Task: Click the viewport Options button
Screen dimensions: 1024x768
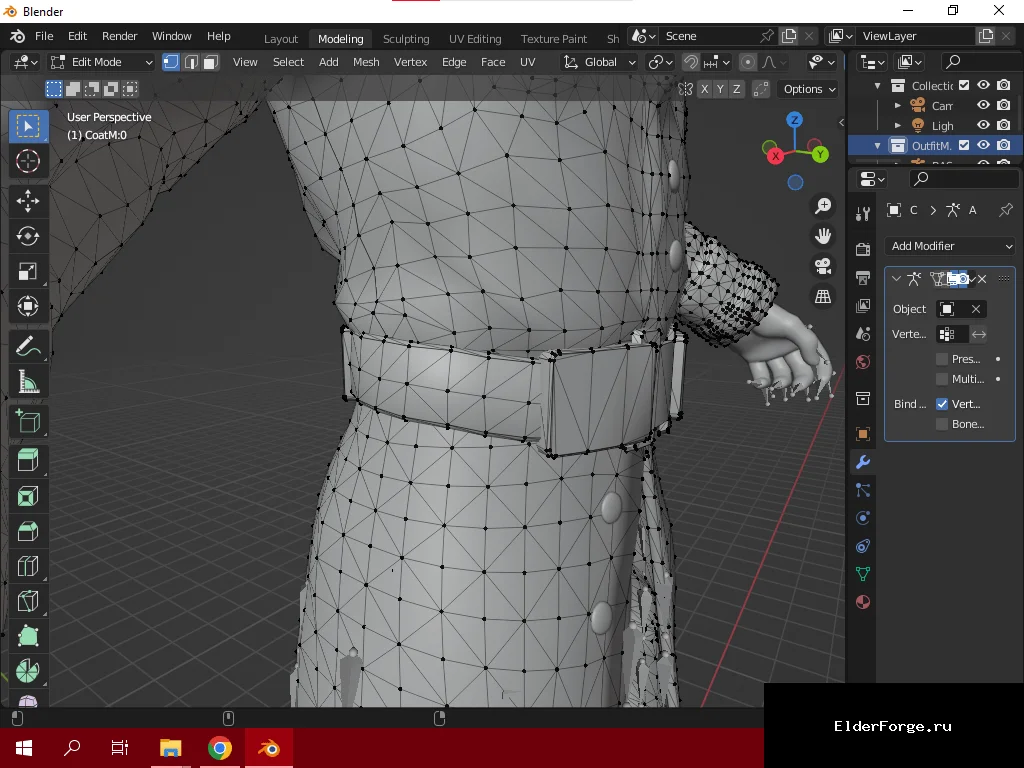Action: [x=808, y=89]
